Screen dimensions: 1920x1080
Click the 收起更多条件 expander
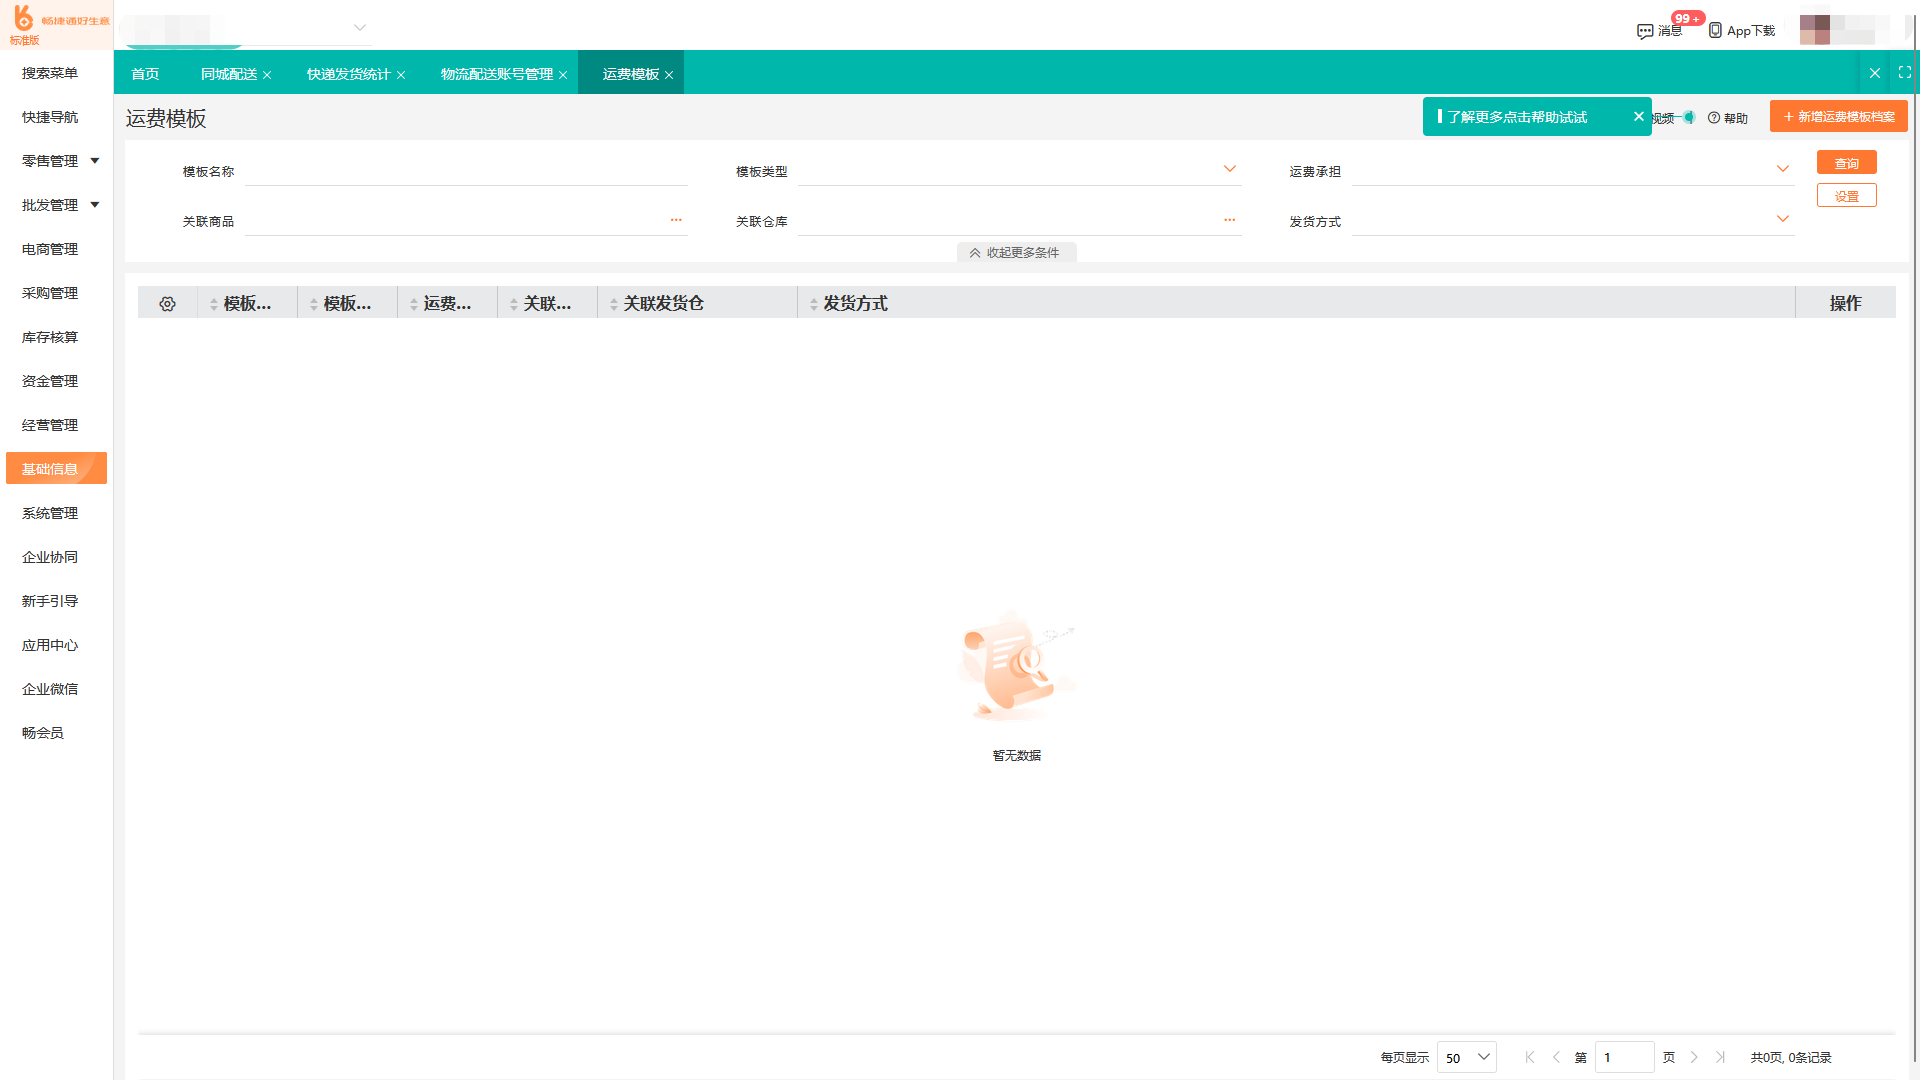pyautogui.click(x=1013, y=252)
